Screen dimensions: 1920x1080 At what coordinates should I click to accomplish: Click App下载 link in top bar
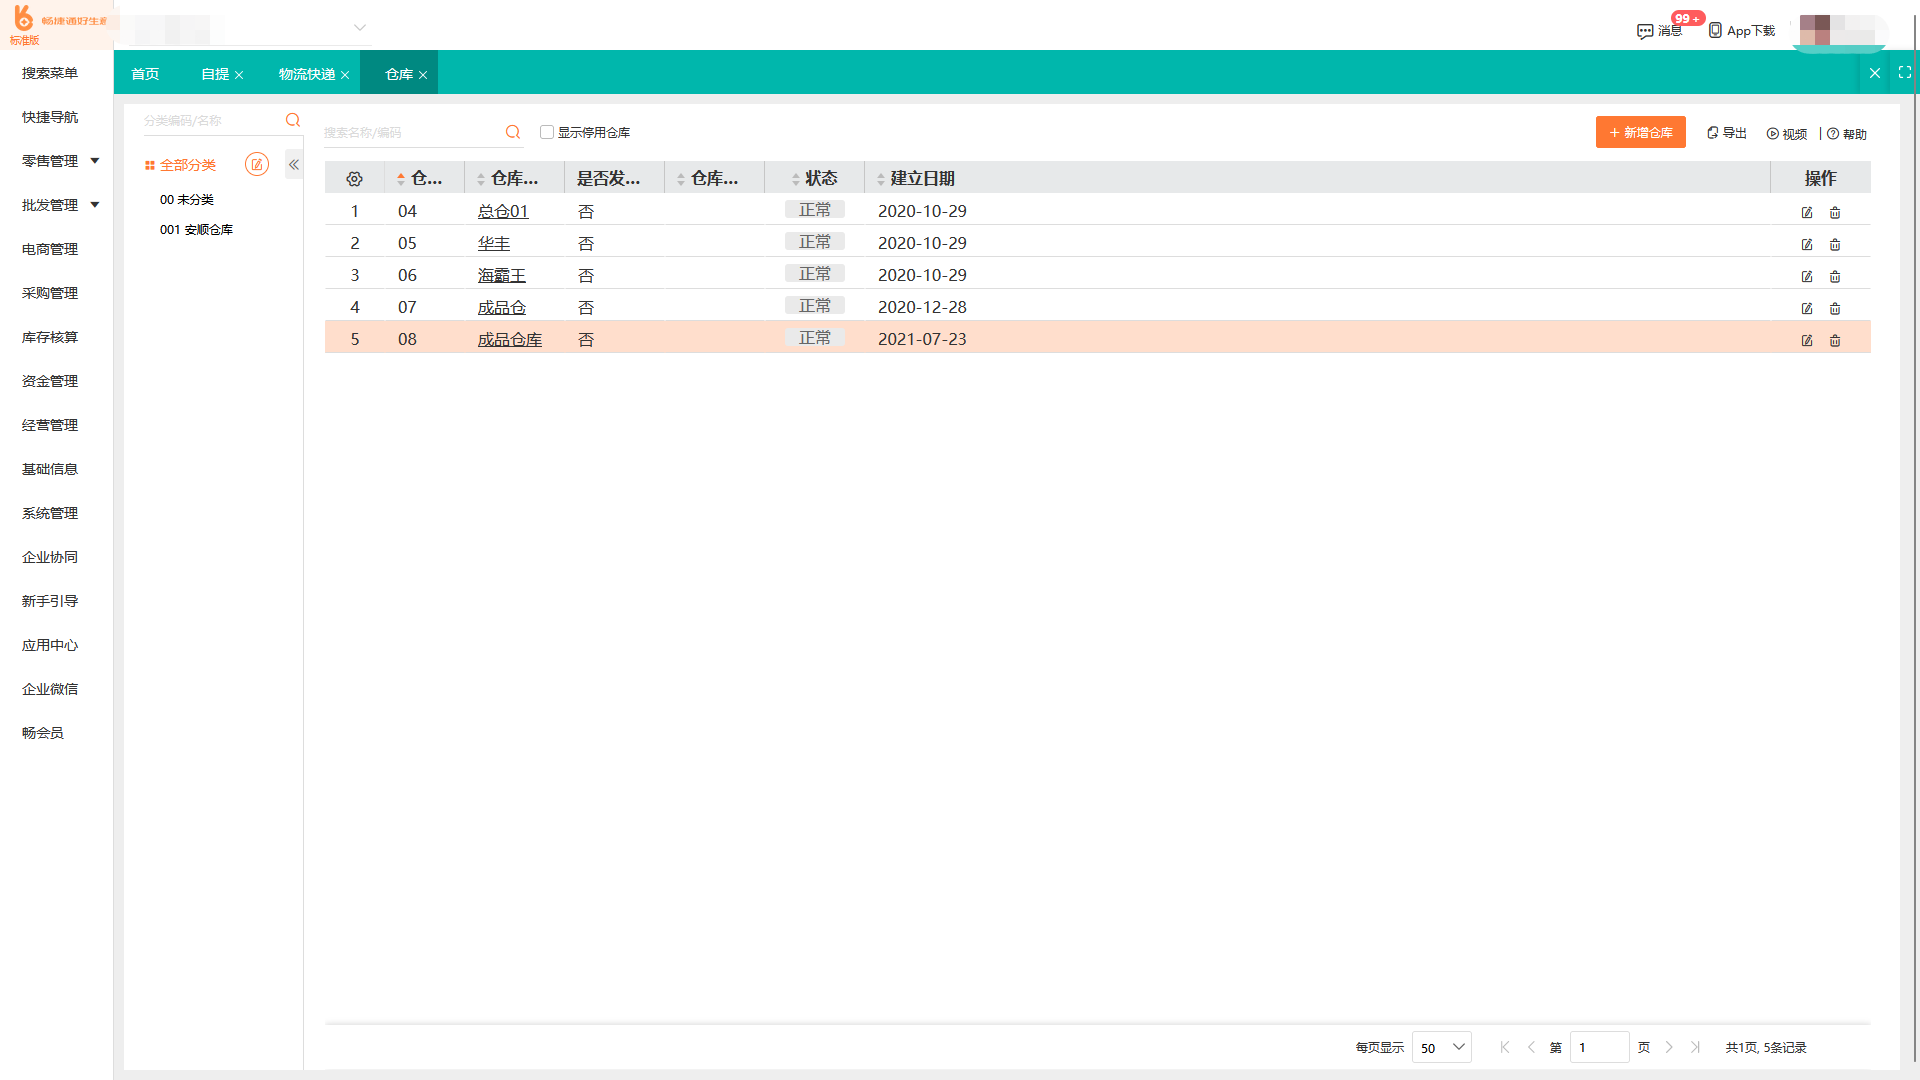coord(1743,30)
